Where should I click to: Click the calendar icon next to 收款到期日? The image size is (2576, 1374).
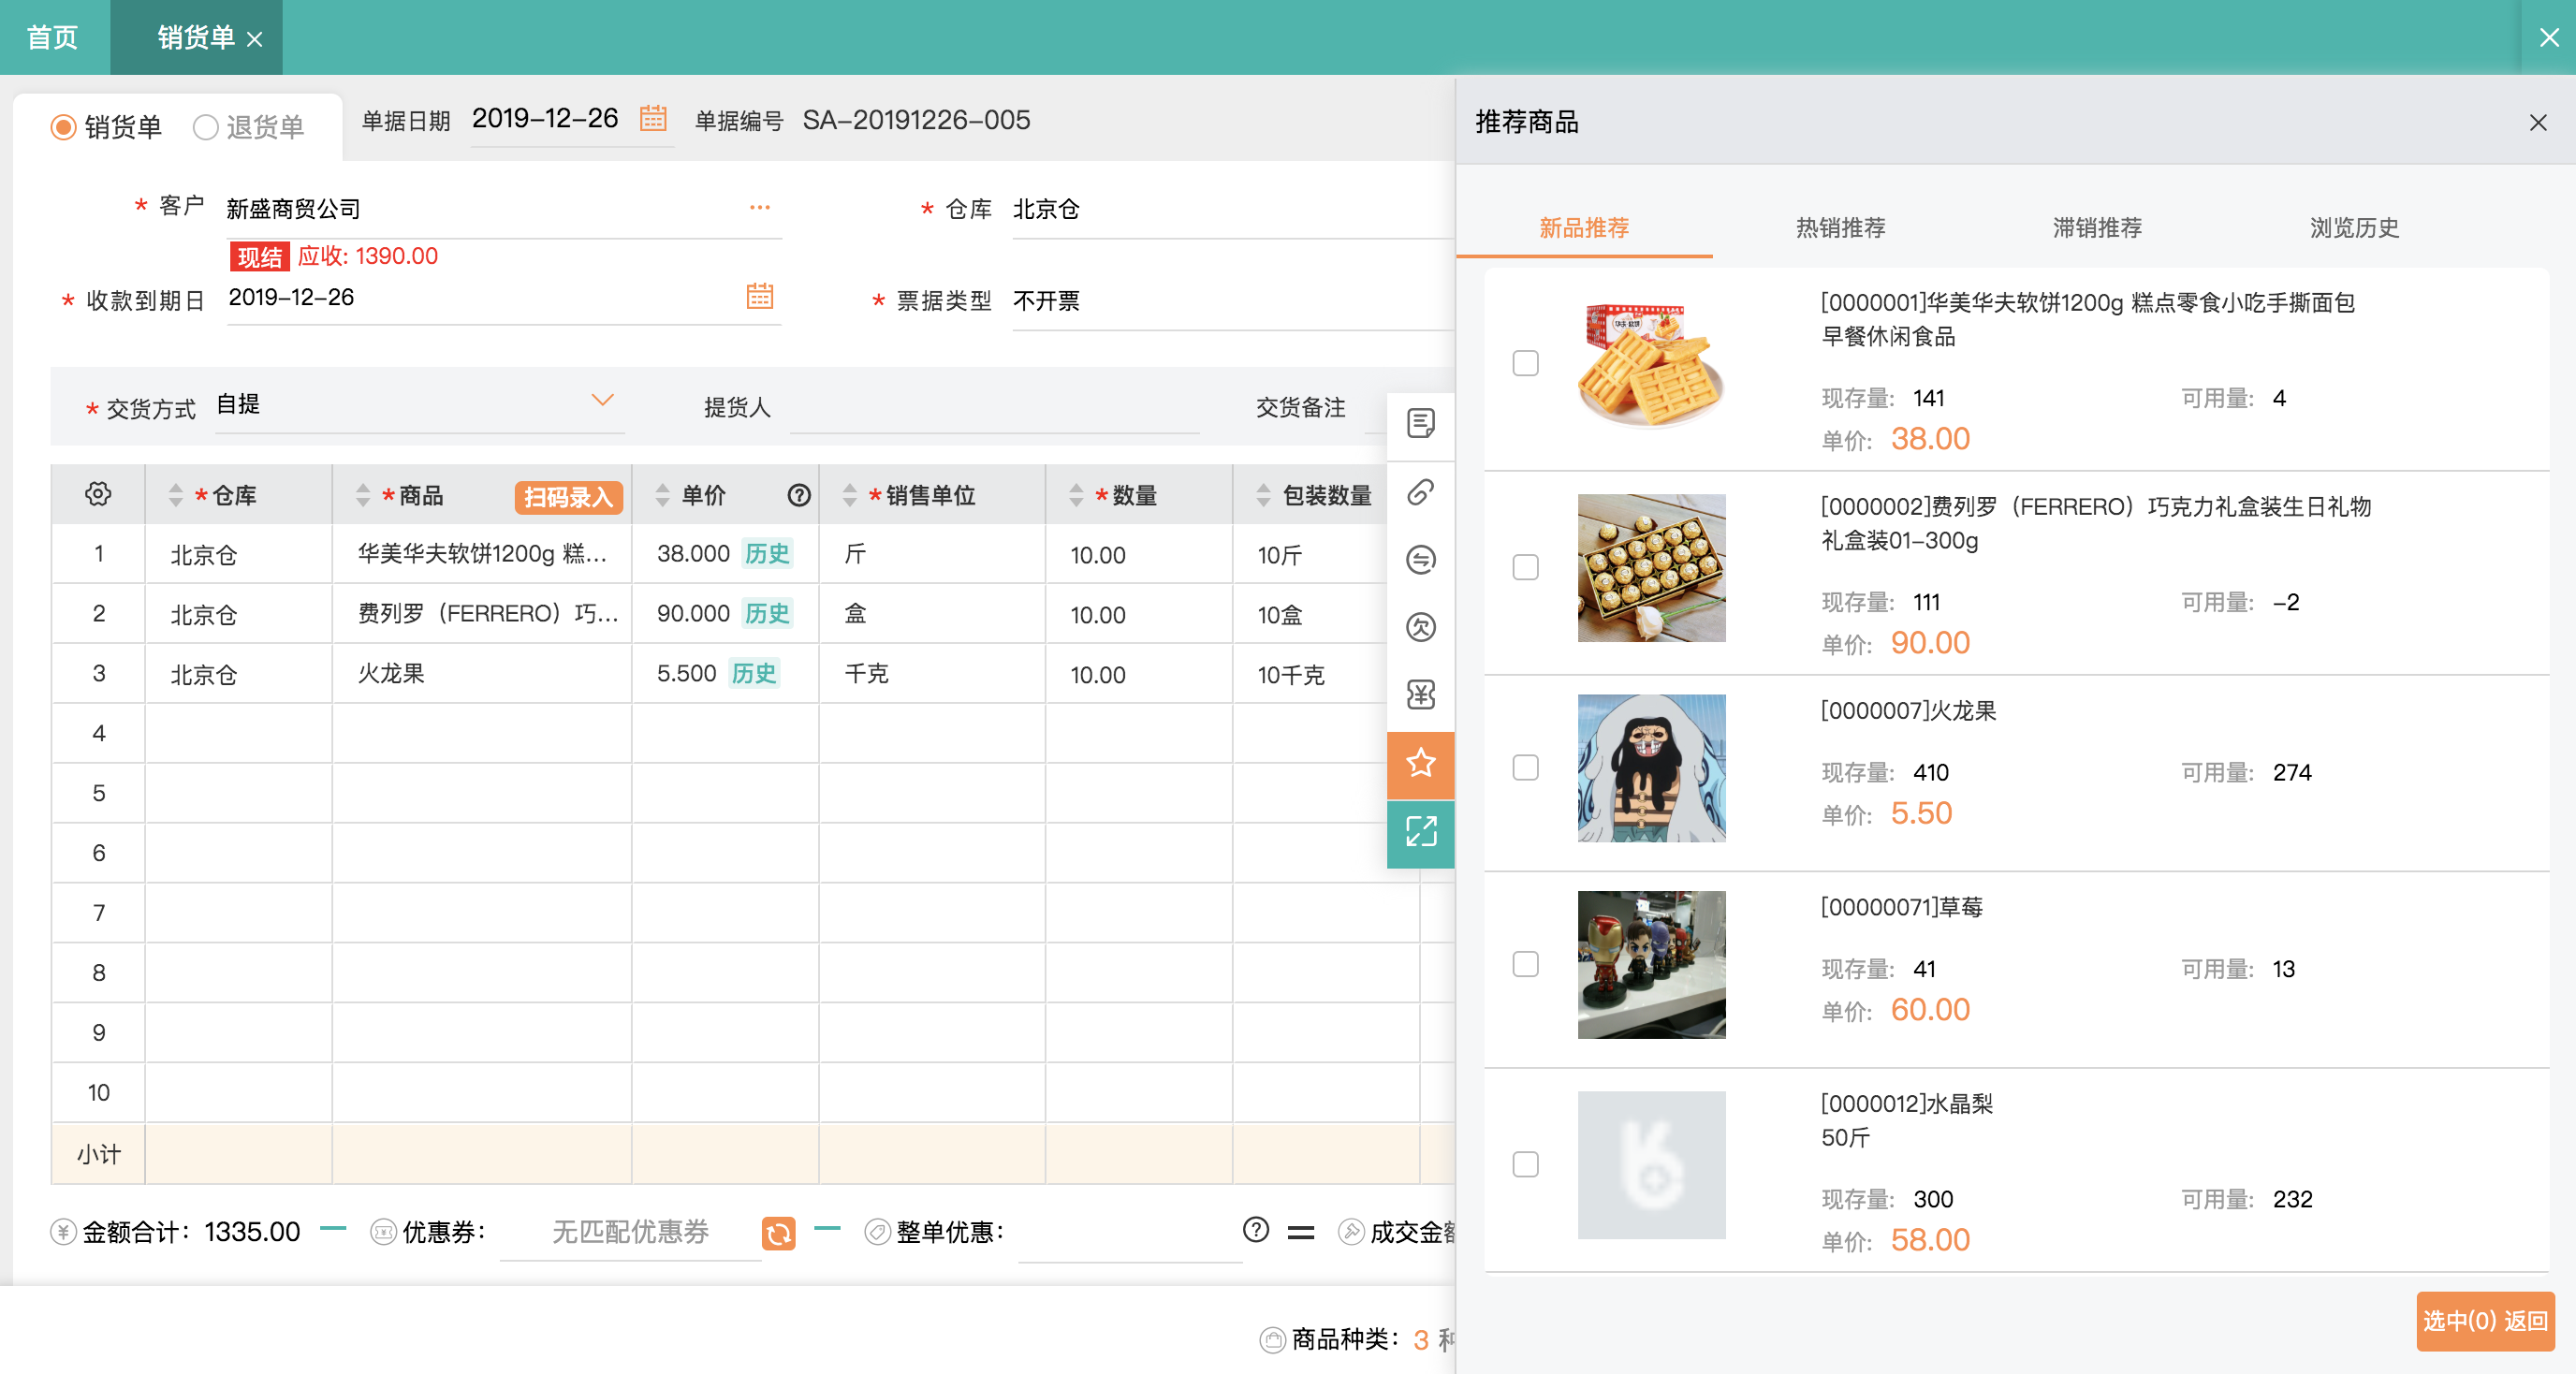tap(762, 301)
